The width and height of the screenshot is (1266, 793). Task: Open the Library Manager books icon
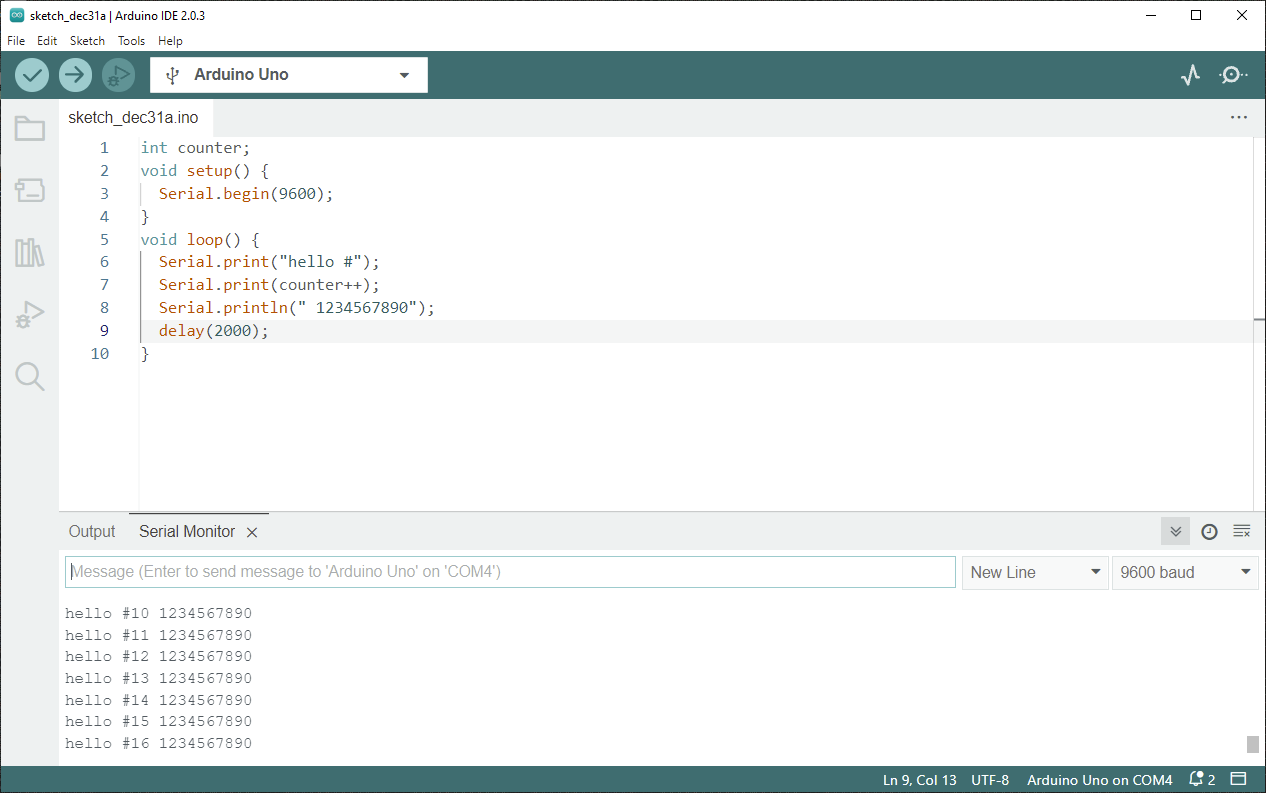click(30, 253)
